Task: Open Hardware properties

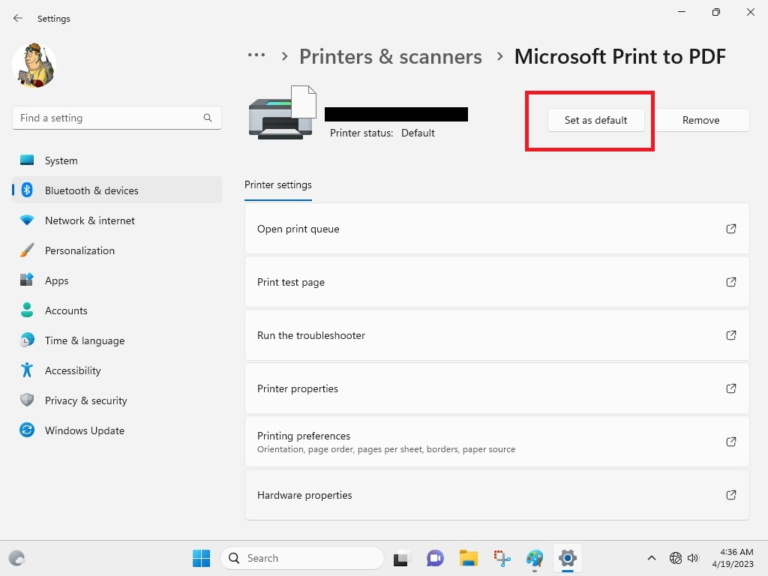Action: [497, 495]
